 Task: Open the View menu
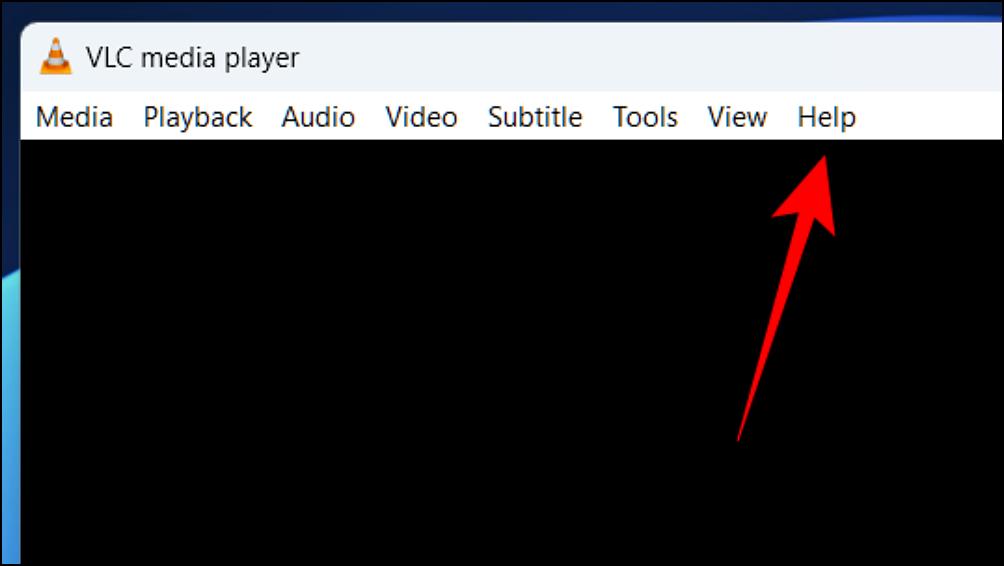click(x=737, y=117)
